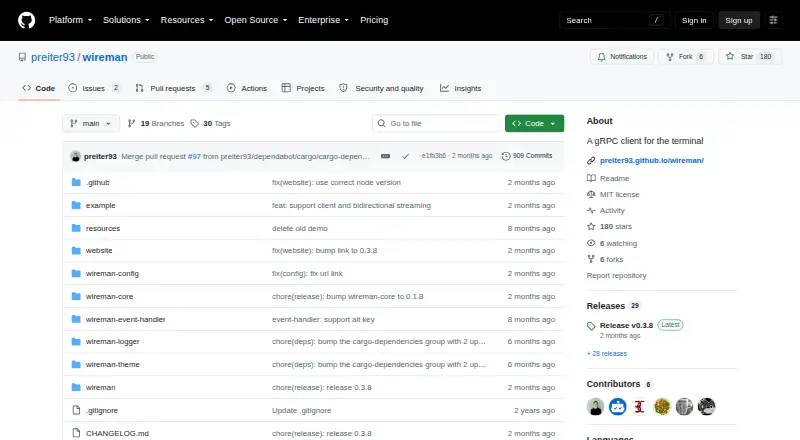Click the folder icon for wireman-core
Screen dimensions: 800x440
[x=76, y=296]
